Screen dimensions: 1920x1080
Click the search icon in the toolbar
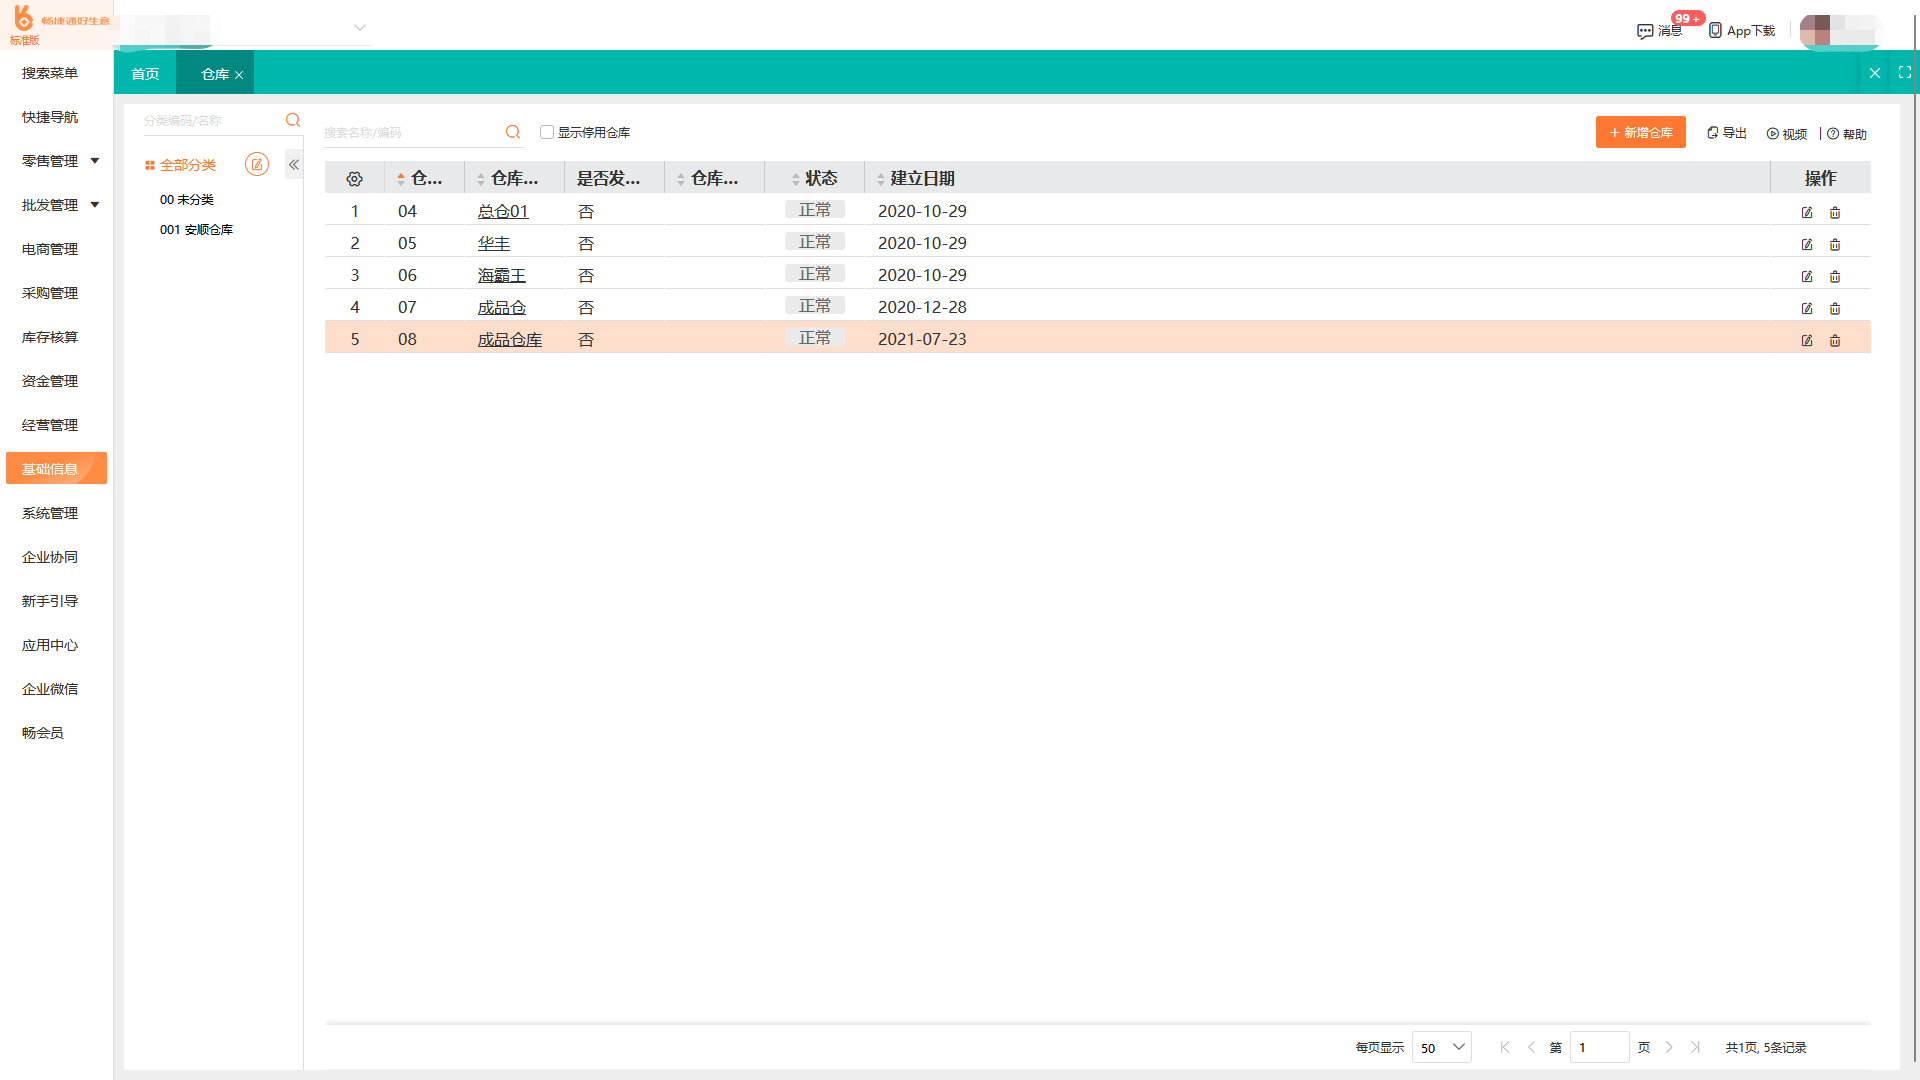(513, 132)
